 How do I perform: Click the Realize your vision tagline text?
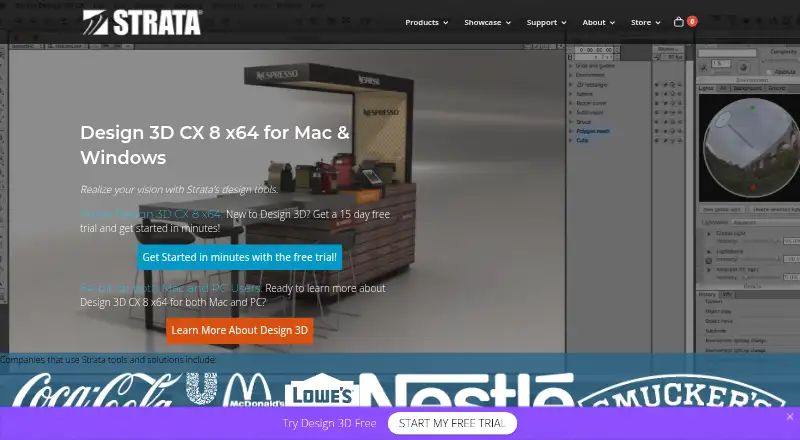(x=179, y=189)
